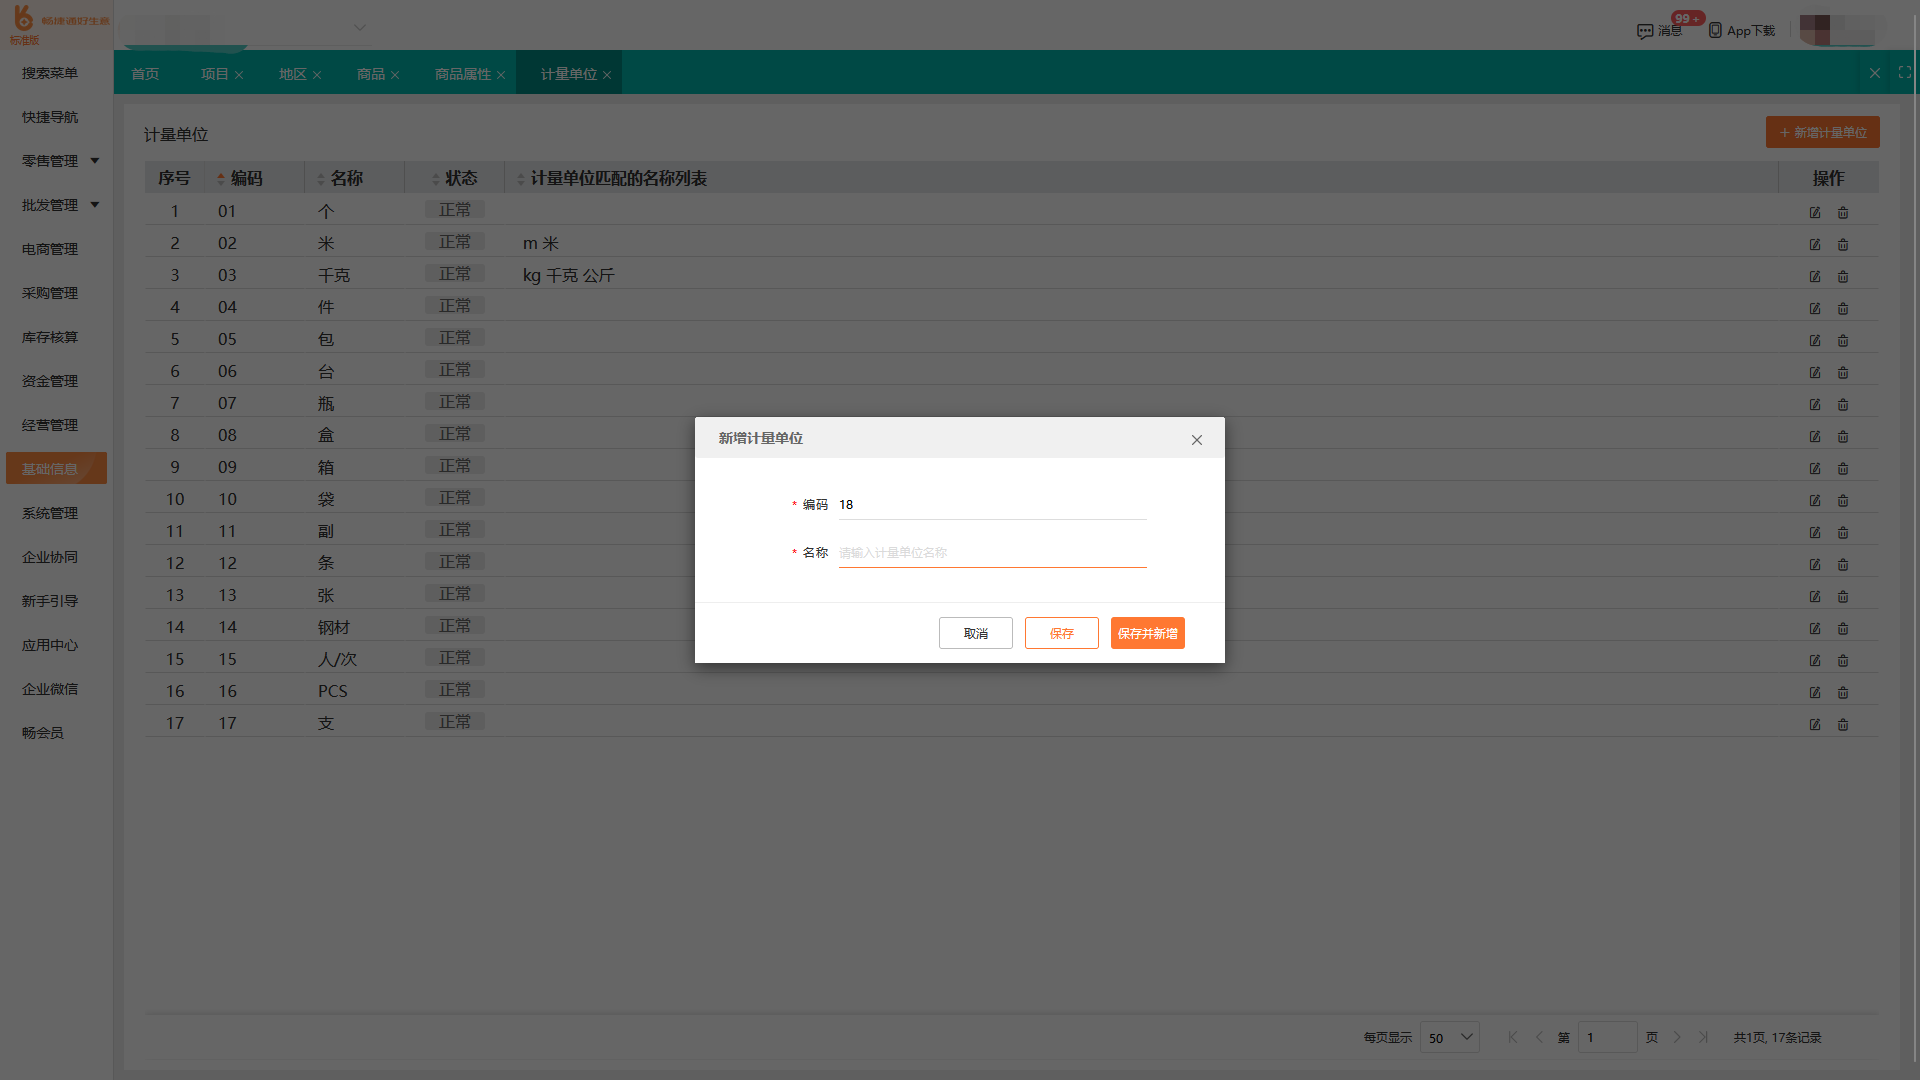Click the 序号 column sort toggle
Viewport: 1920px width, 1080px height.
tap(175, 179)
